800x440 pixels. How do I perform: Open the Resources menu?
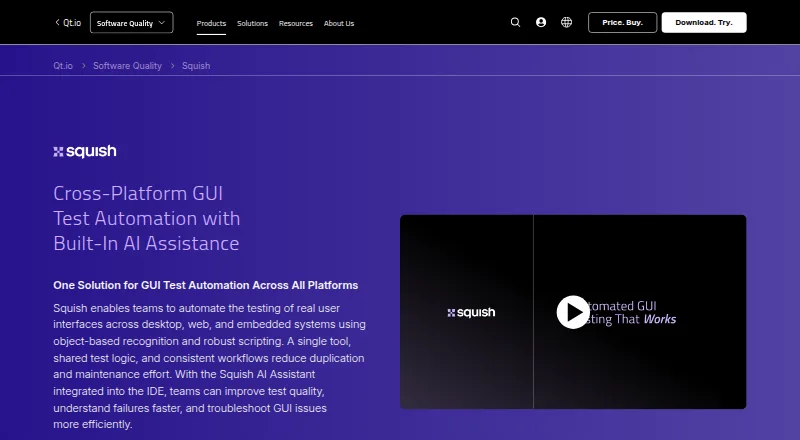(x=296, y=23)
